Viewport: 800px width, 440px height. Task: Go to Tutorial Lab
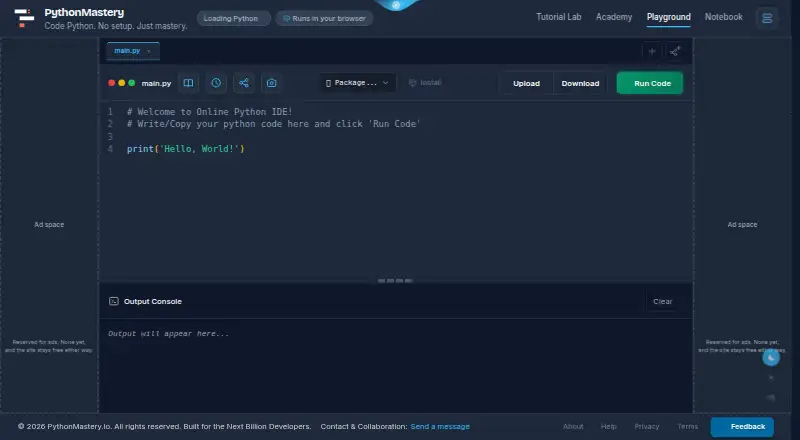559,17
